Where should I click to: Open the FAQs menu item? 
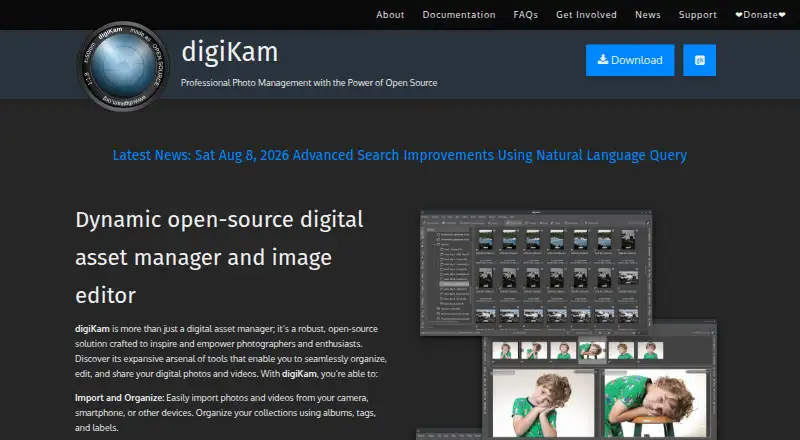526,15
